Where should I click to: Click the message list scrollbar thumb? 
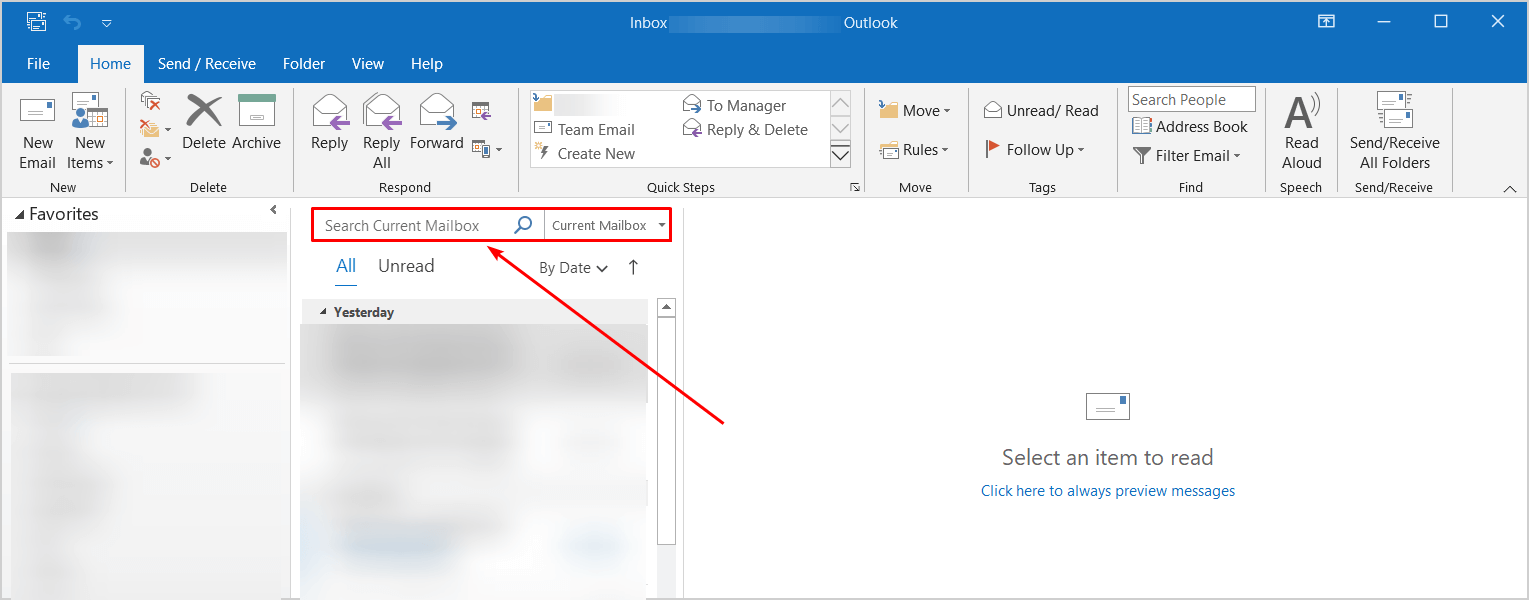(x=666, y=431)
